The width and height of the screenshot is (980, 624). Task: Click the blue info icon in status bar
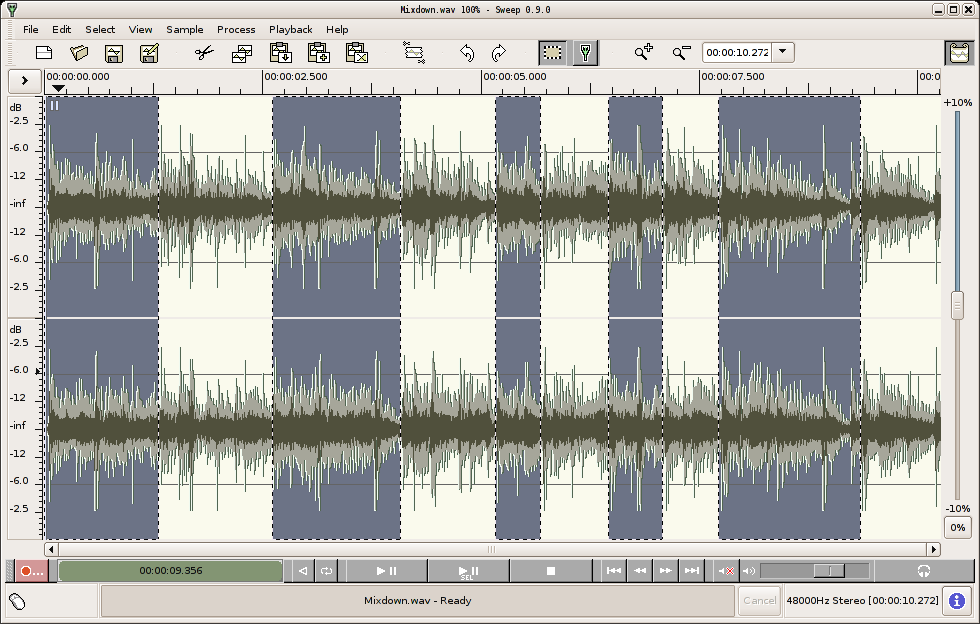point(957,601)
